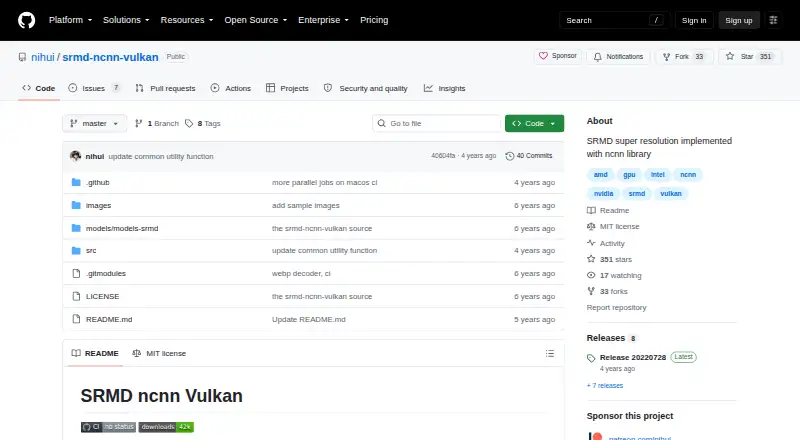Open the gpu topic tag
Viewport: 800px width, 440px height.
point(629,175)
